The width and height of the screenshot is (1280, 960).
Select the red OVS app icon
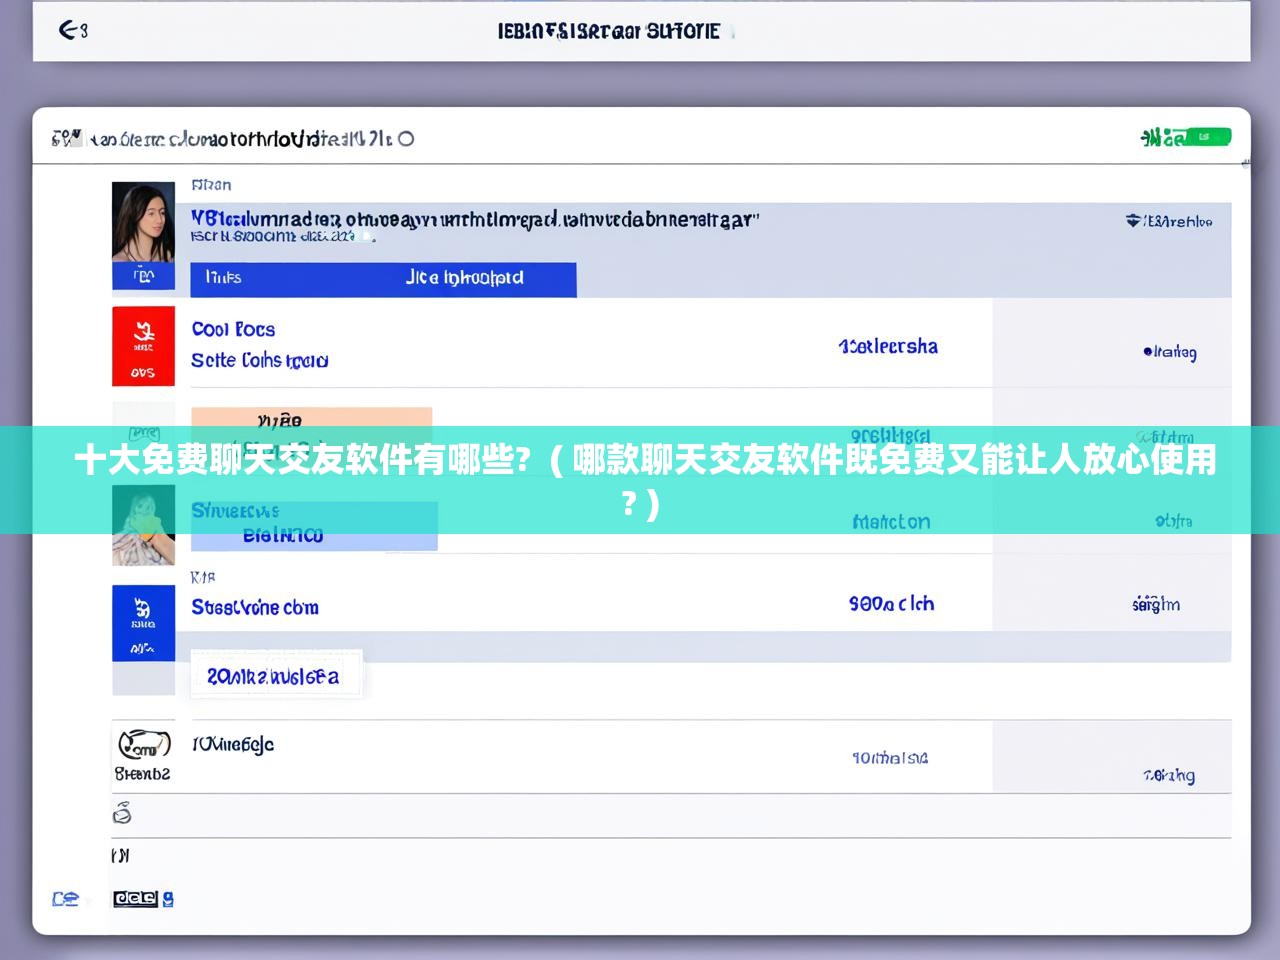coord(143,346)
